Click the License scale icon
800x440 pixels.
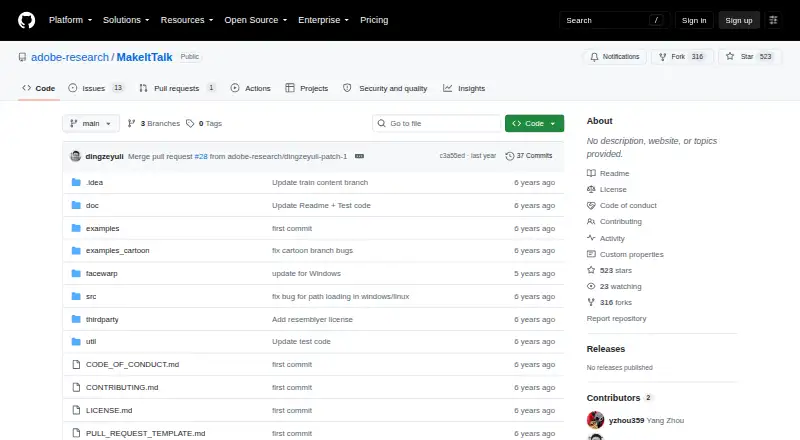tap(591, 189)
